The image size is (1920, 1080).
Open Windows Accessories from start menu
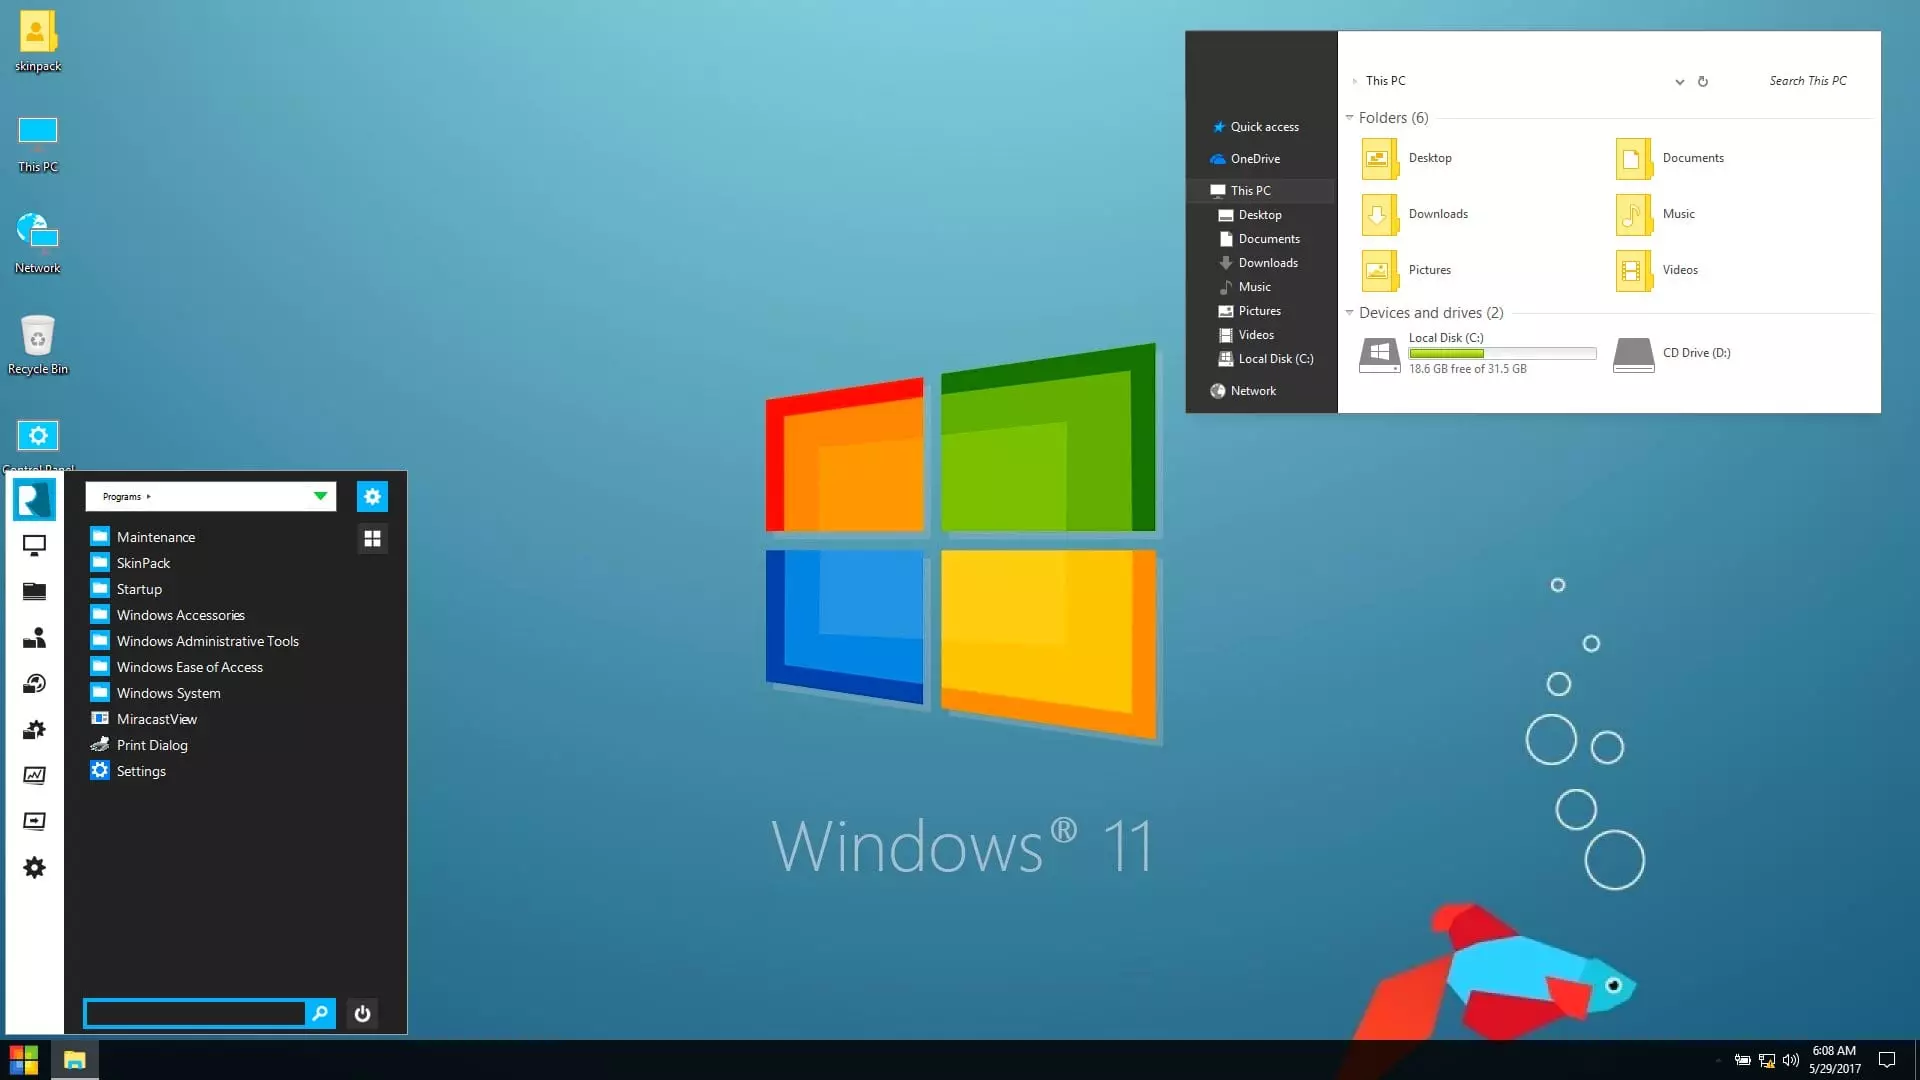point(181,615)
